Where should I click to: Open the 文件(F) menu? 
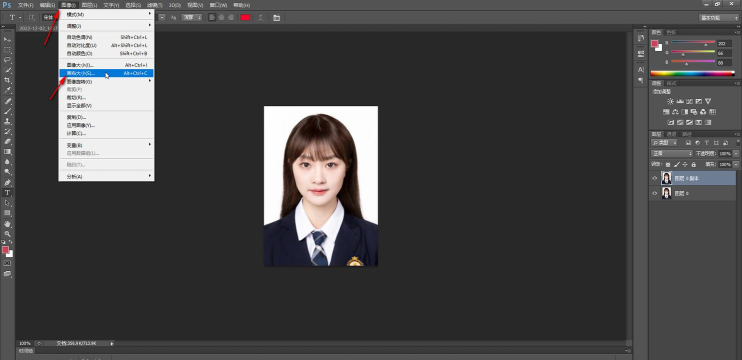26,5
